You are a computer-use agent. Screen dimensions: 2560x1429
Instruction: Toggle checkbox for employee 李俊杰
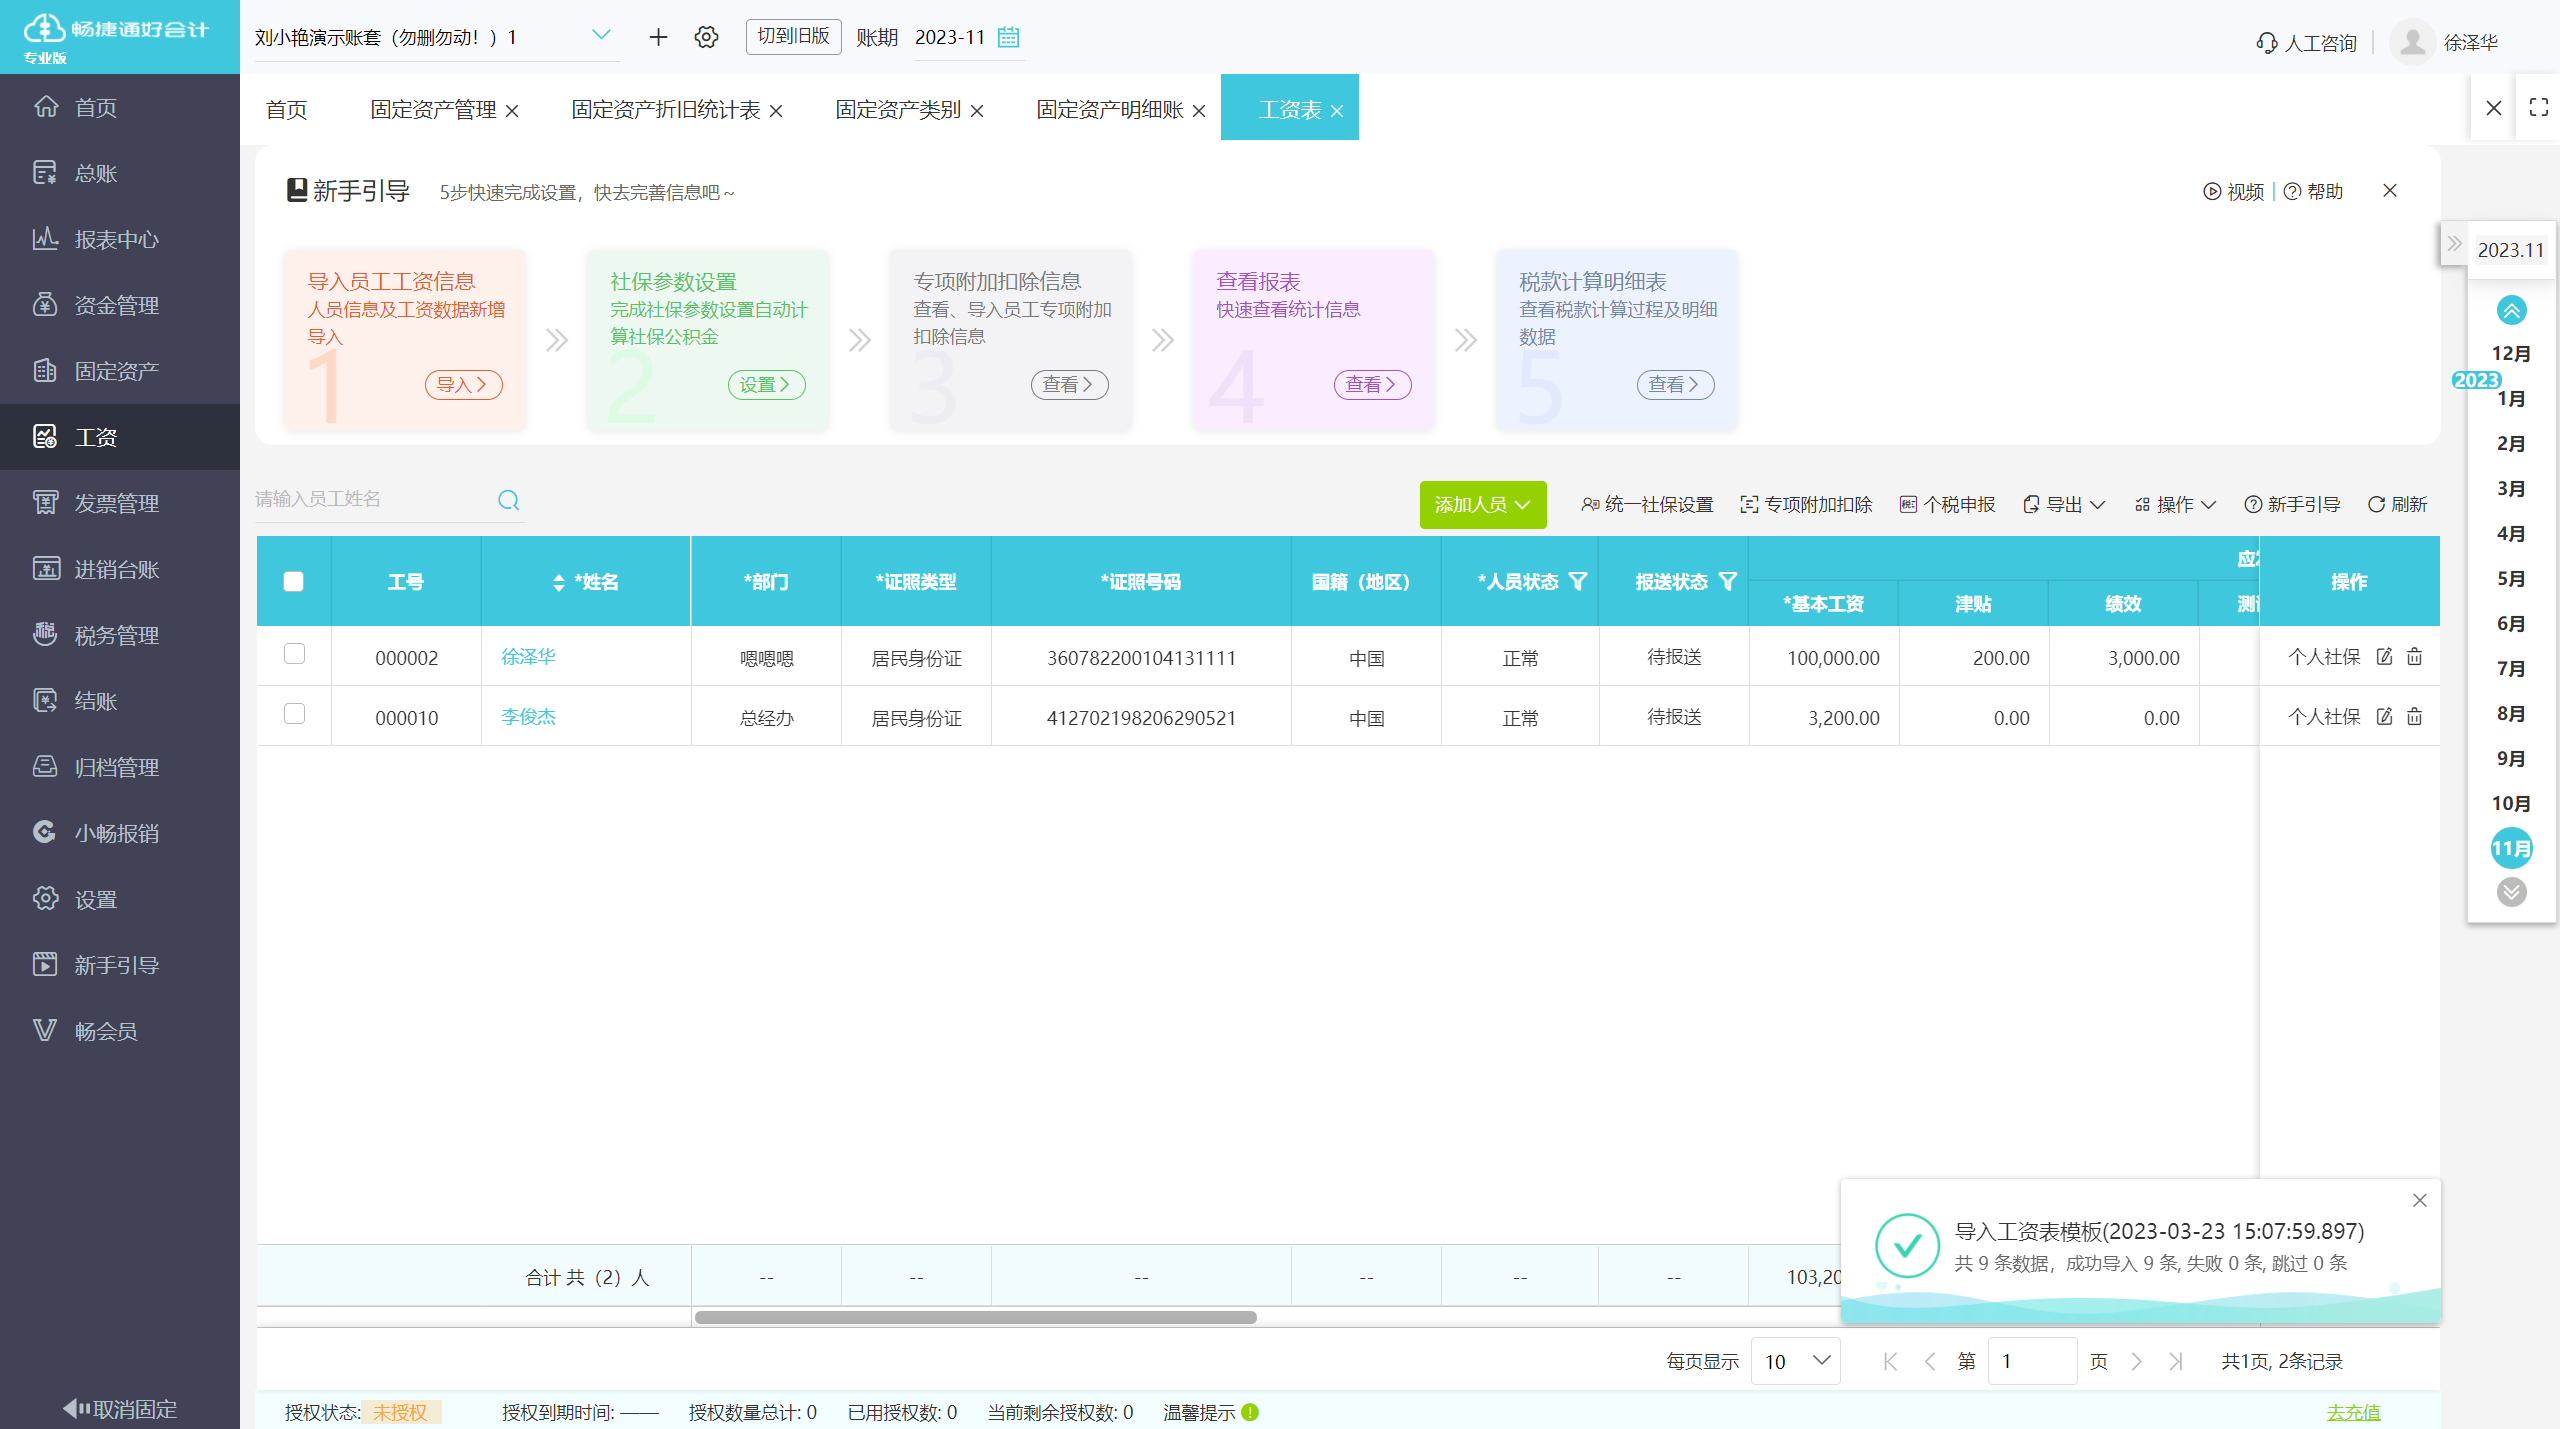click(x=294, y=714)
